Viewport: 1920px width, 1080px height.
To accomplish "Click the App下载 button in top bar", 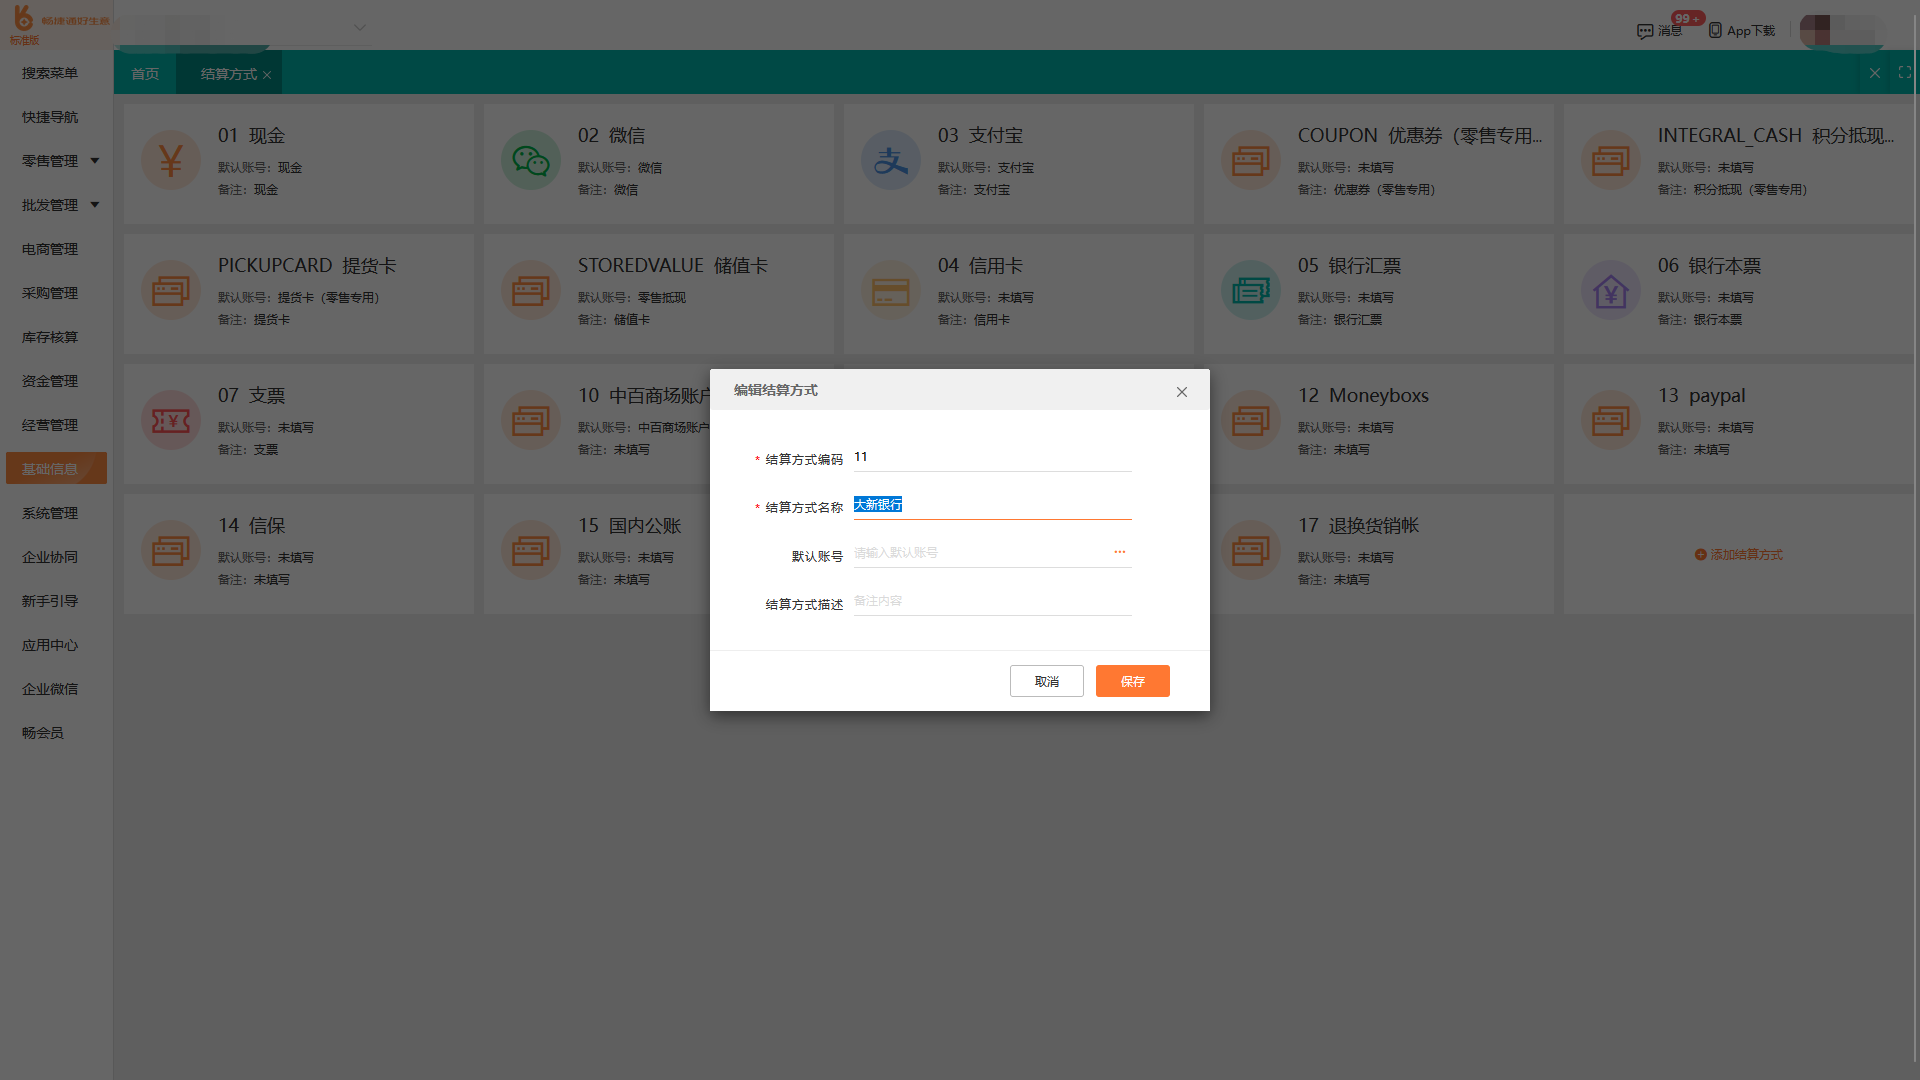I will (x=1741, y=29).
